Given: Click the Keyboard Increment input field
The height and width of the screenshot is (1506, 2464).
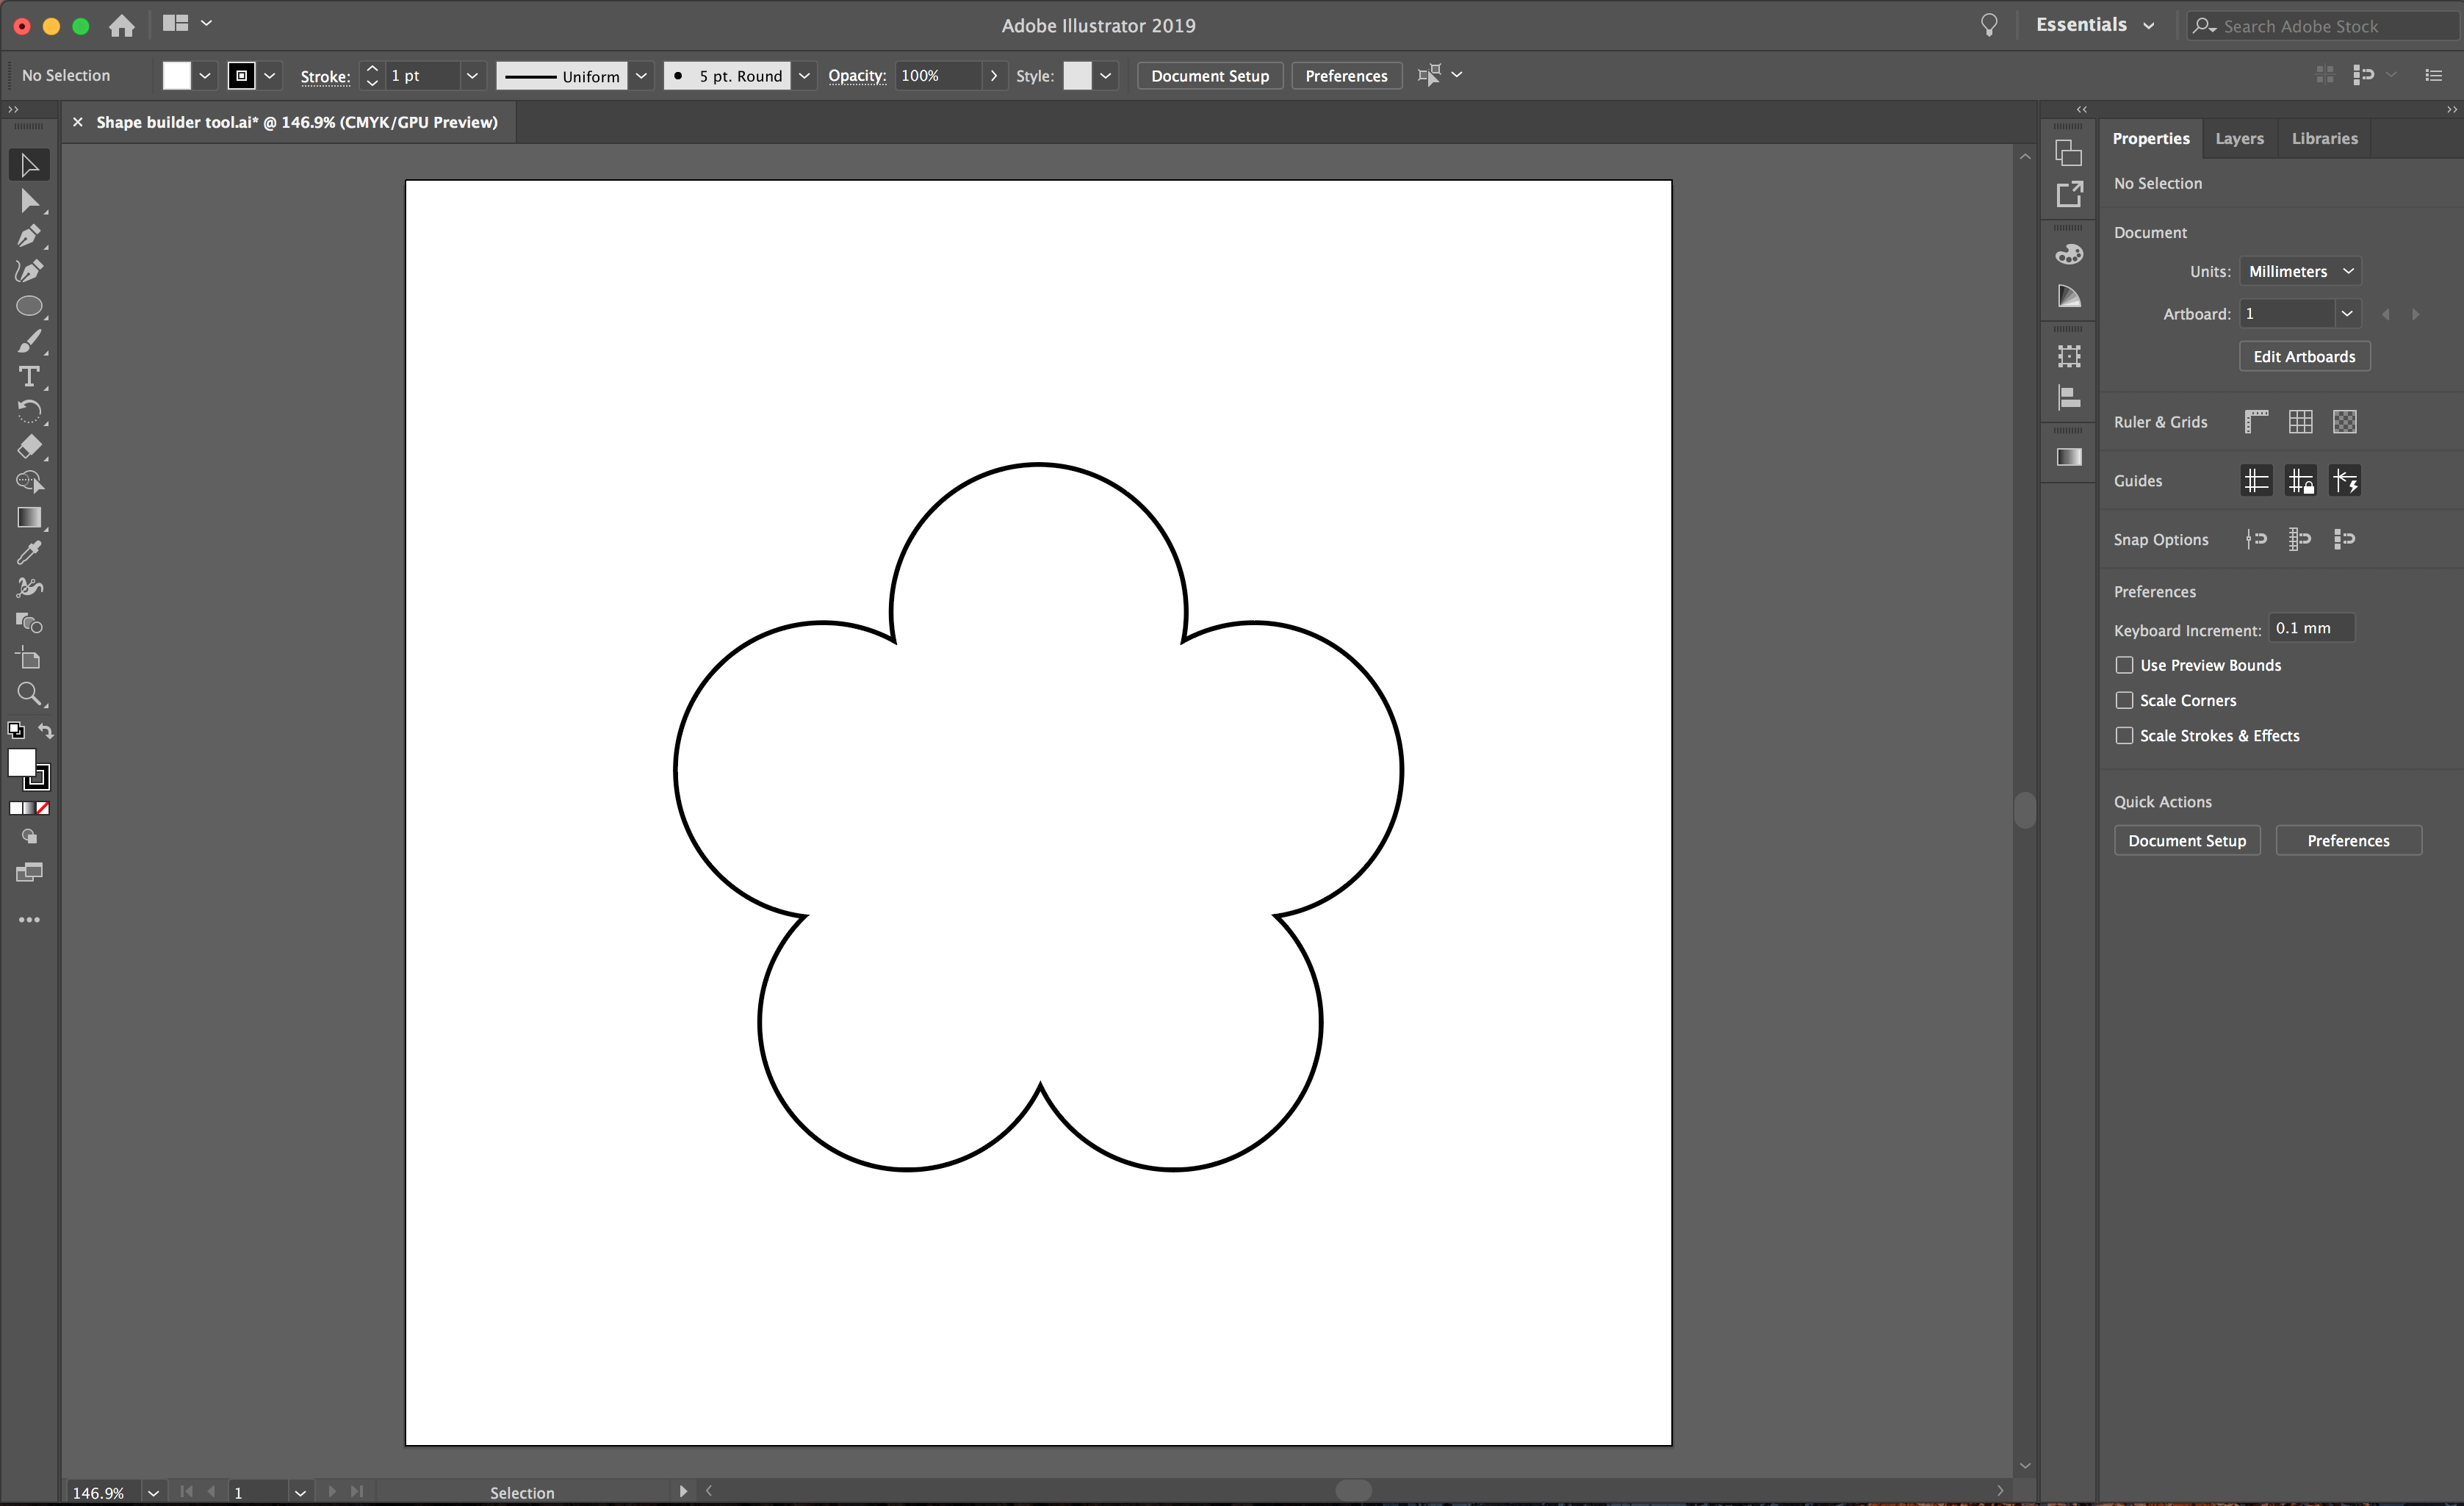Looking at the screenshot, I should coord(2308,628).
